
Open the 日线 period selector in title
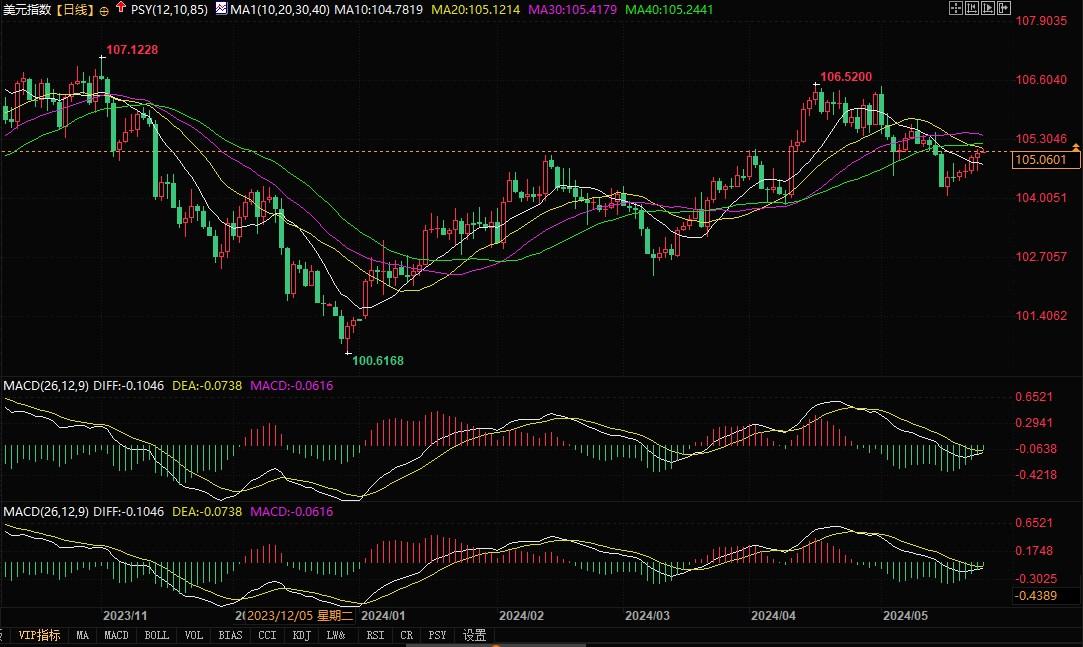pos(76,10)
